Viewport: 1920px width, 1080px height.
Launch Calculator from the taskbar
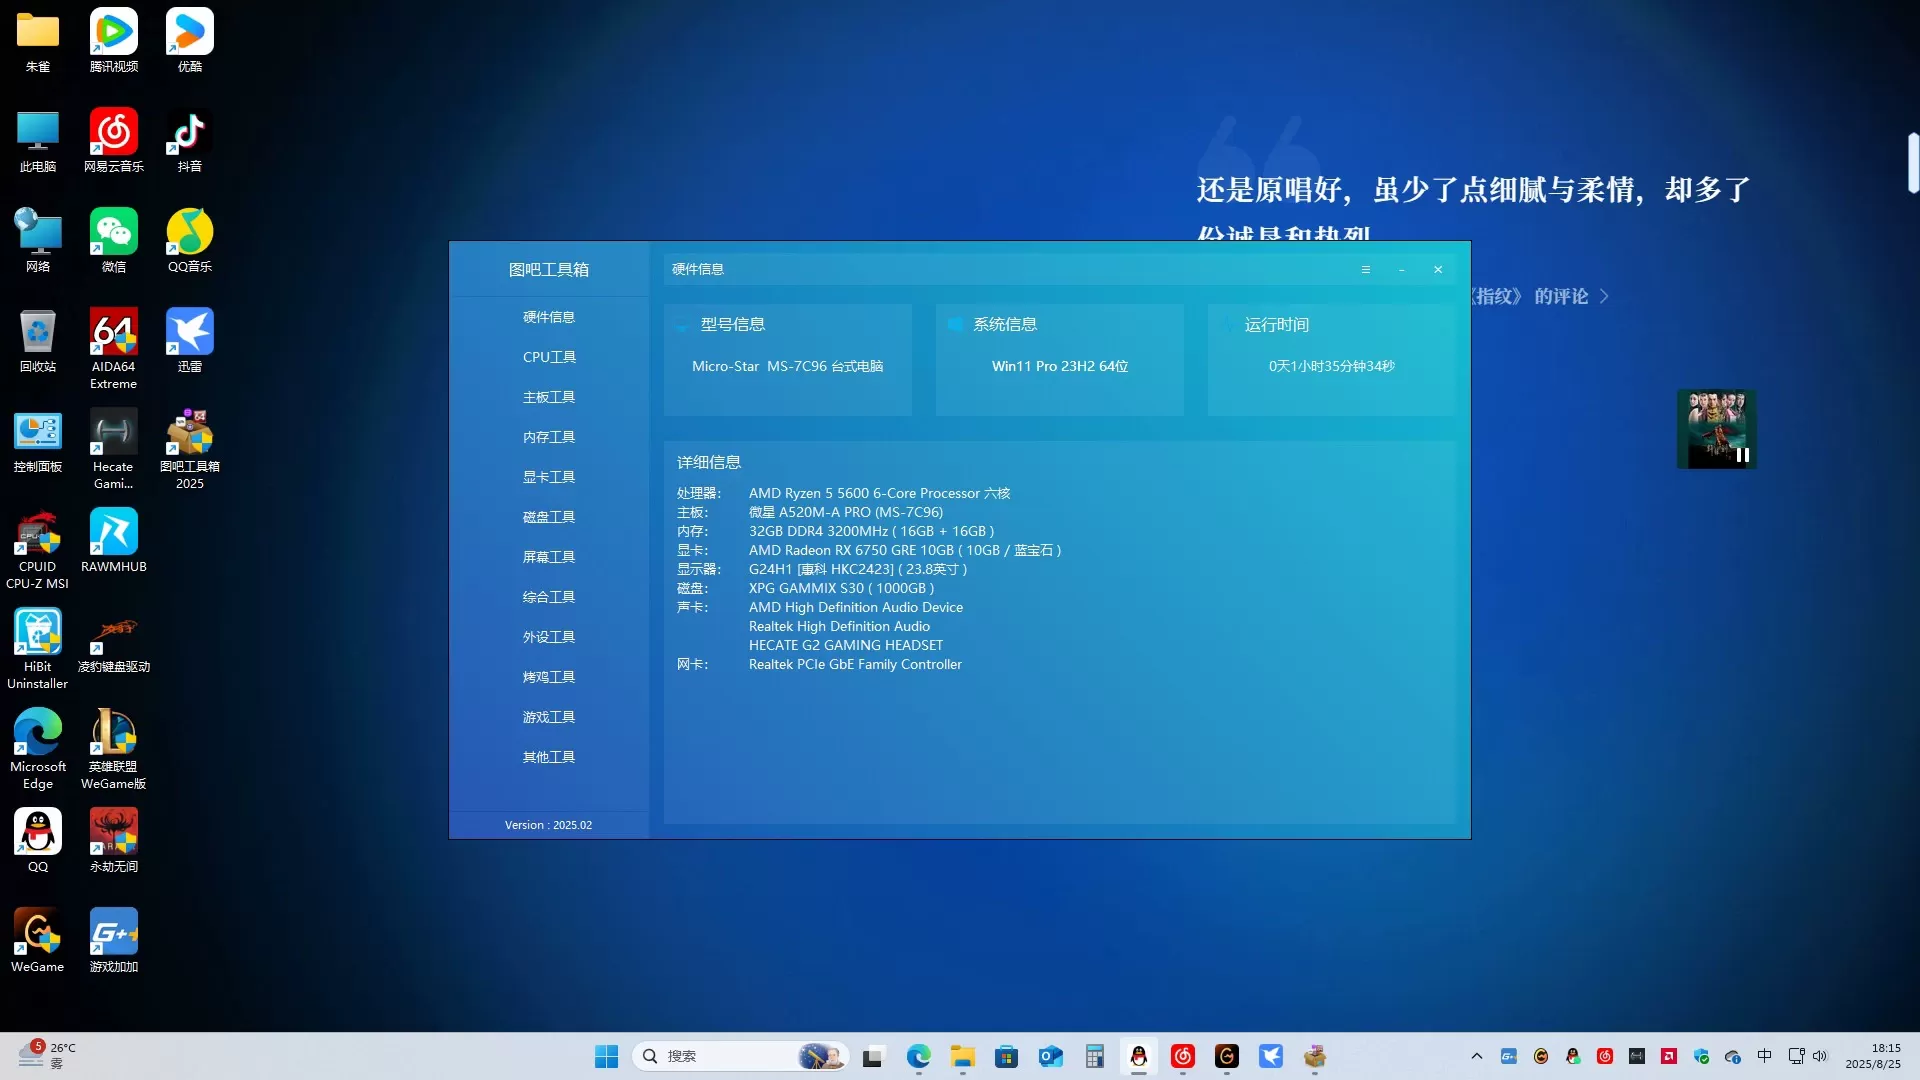(1095, 1056)
